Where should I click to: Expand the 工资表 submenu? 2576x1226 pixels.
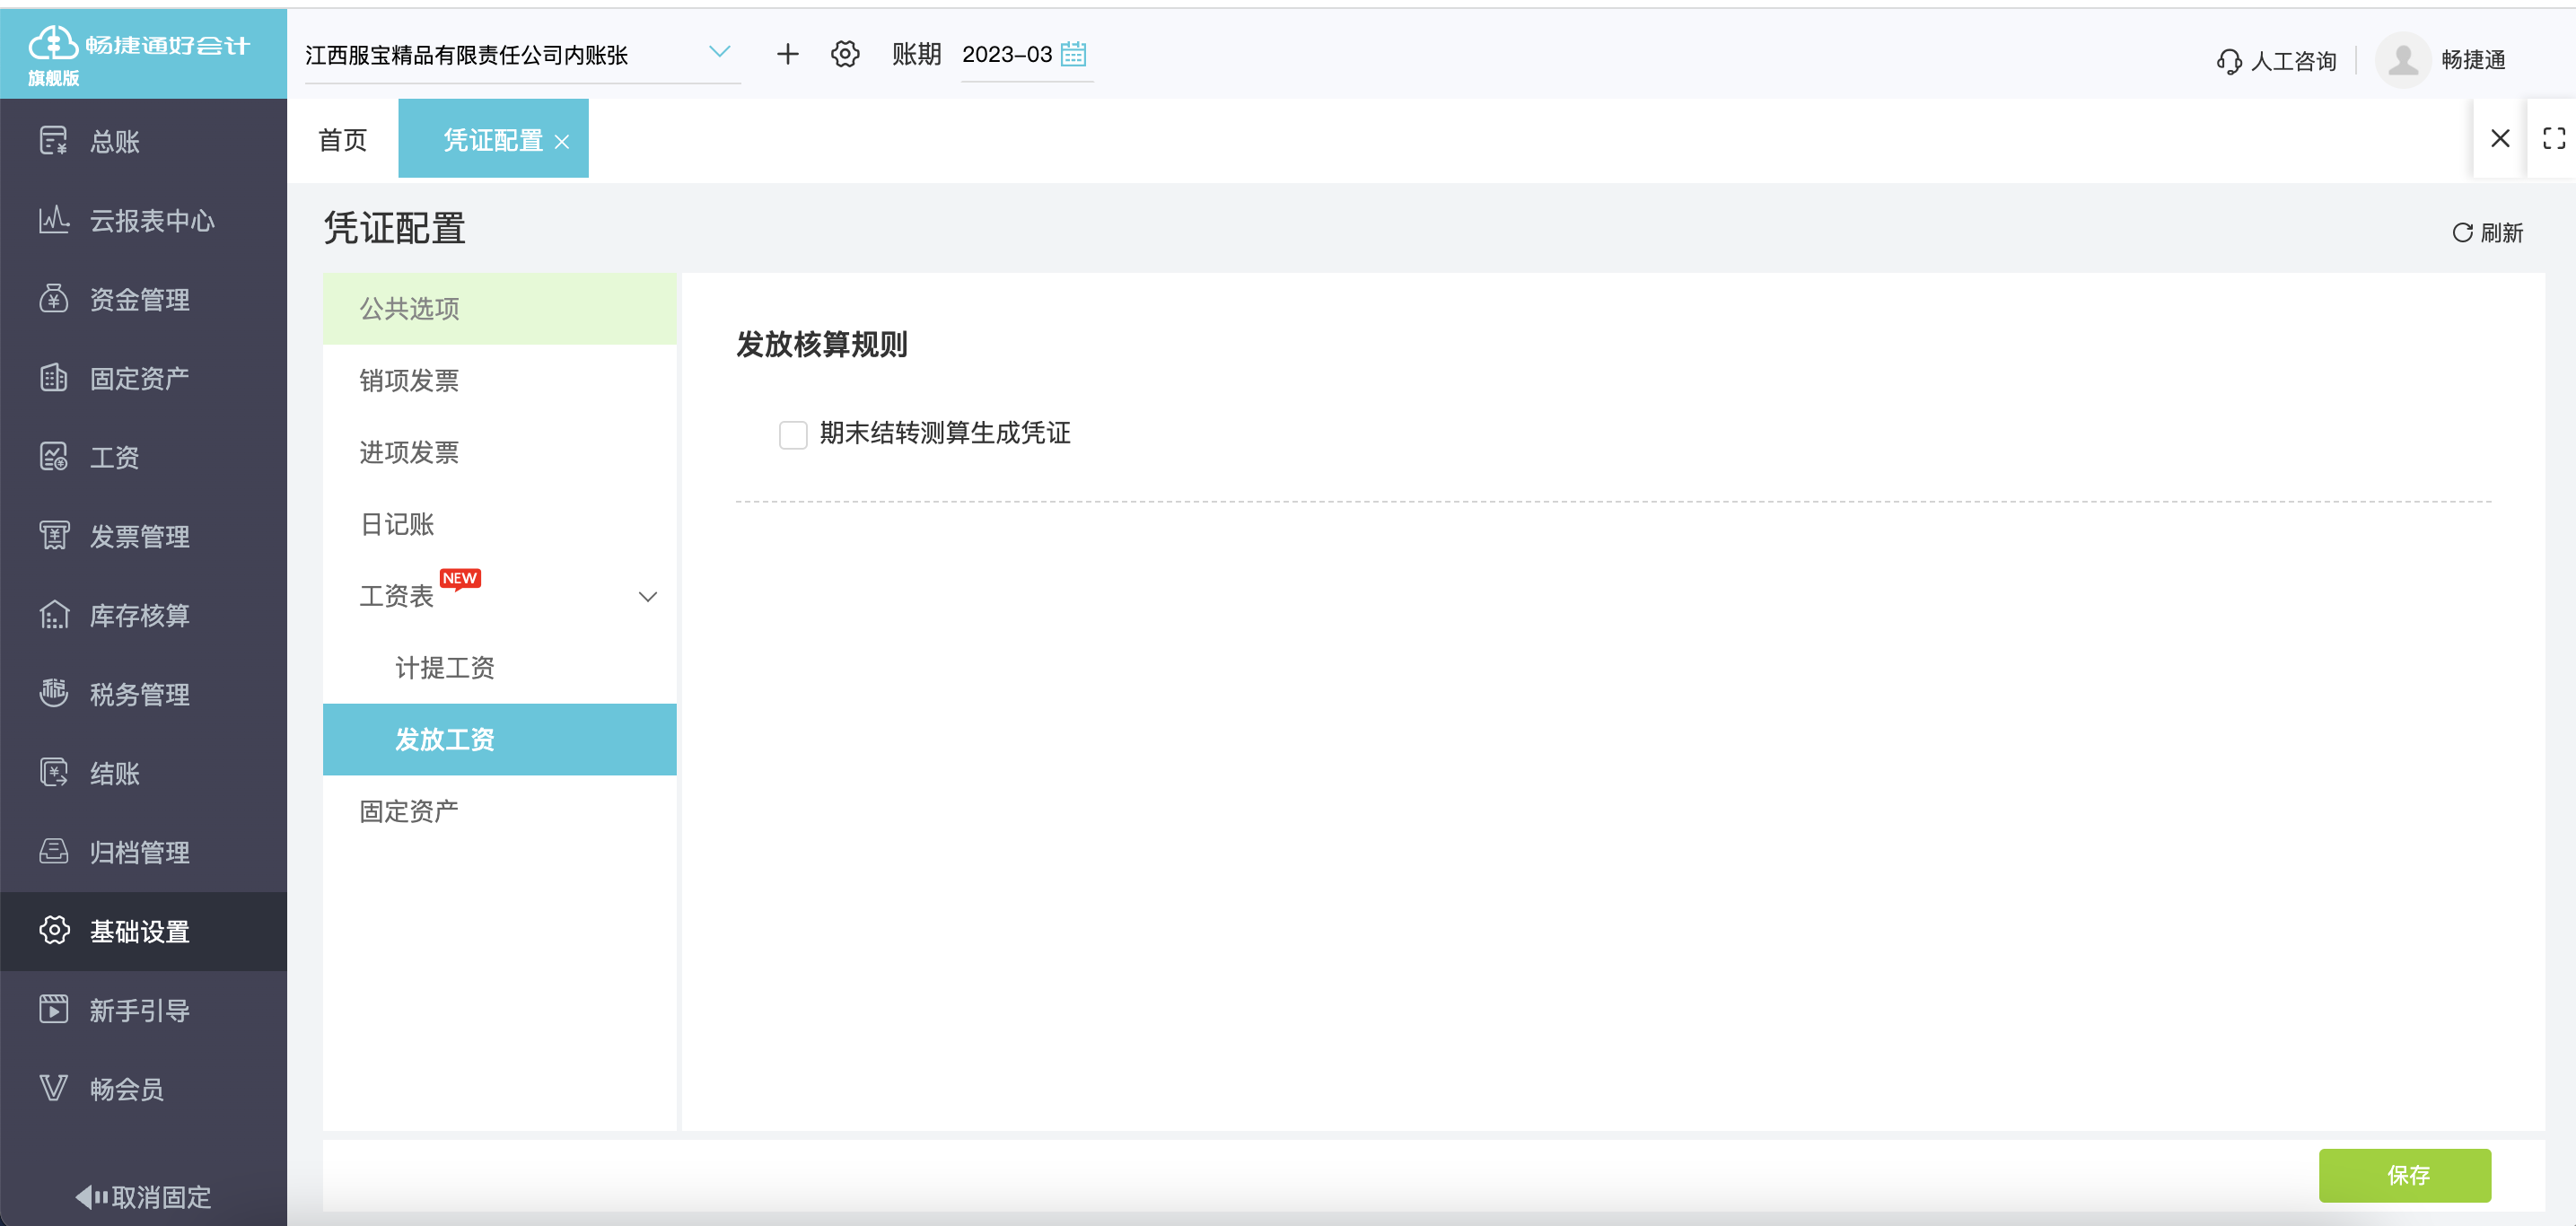pyautogui.click(x=647, y=597)
